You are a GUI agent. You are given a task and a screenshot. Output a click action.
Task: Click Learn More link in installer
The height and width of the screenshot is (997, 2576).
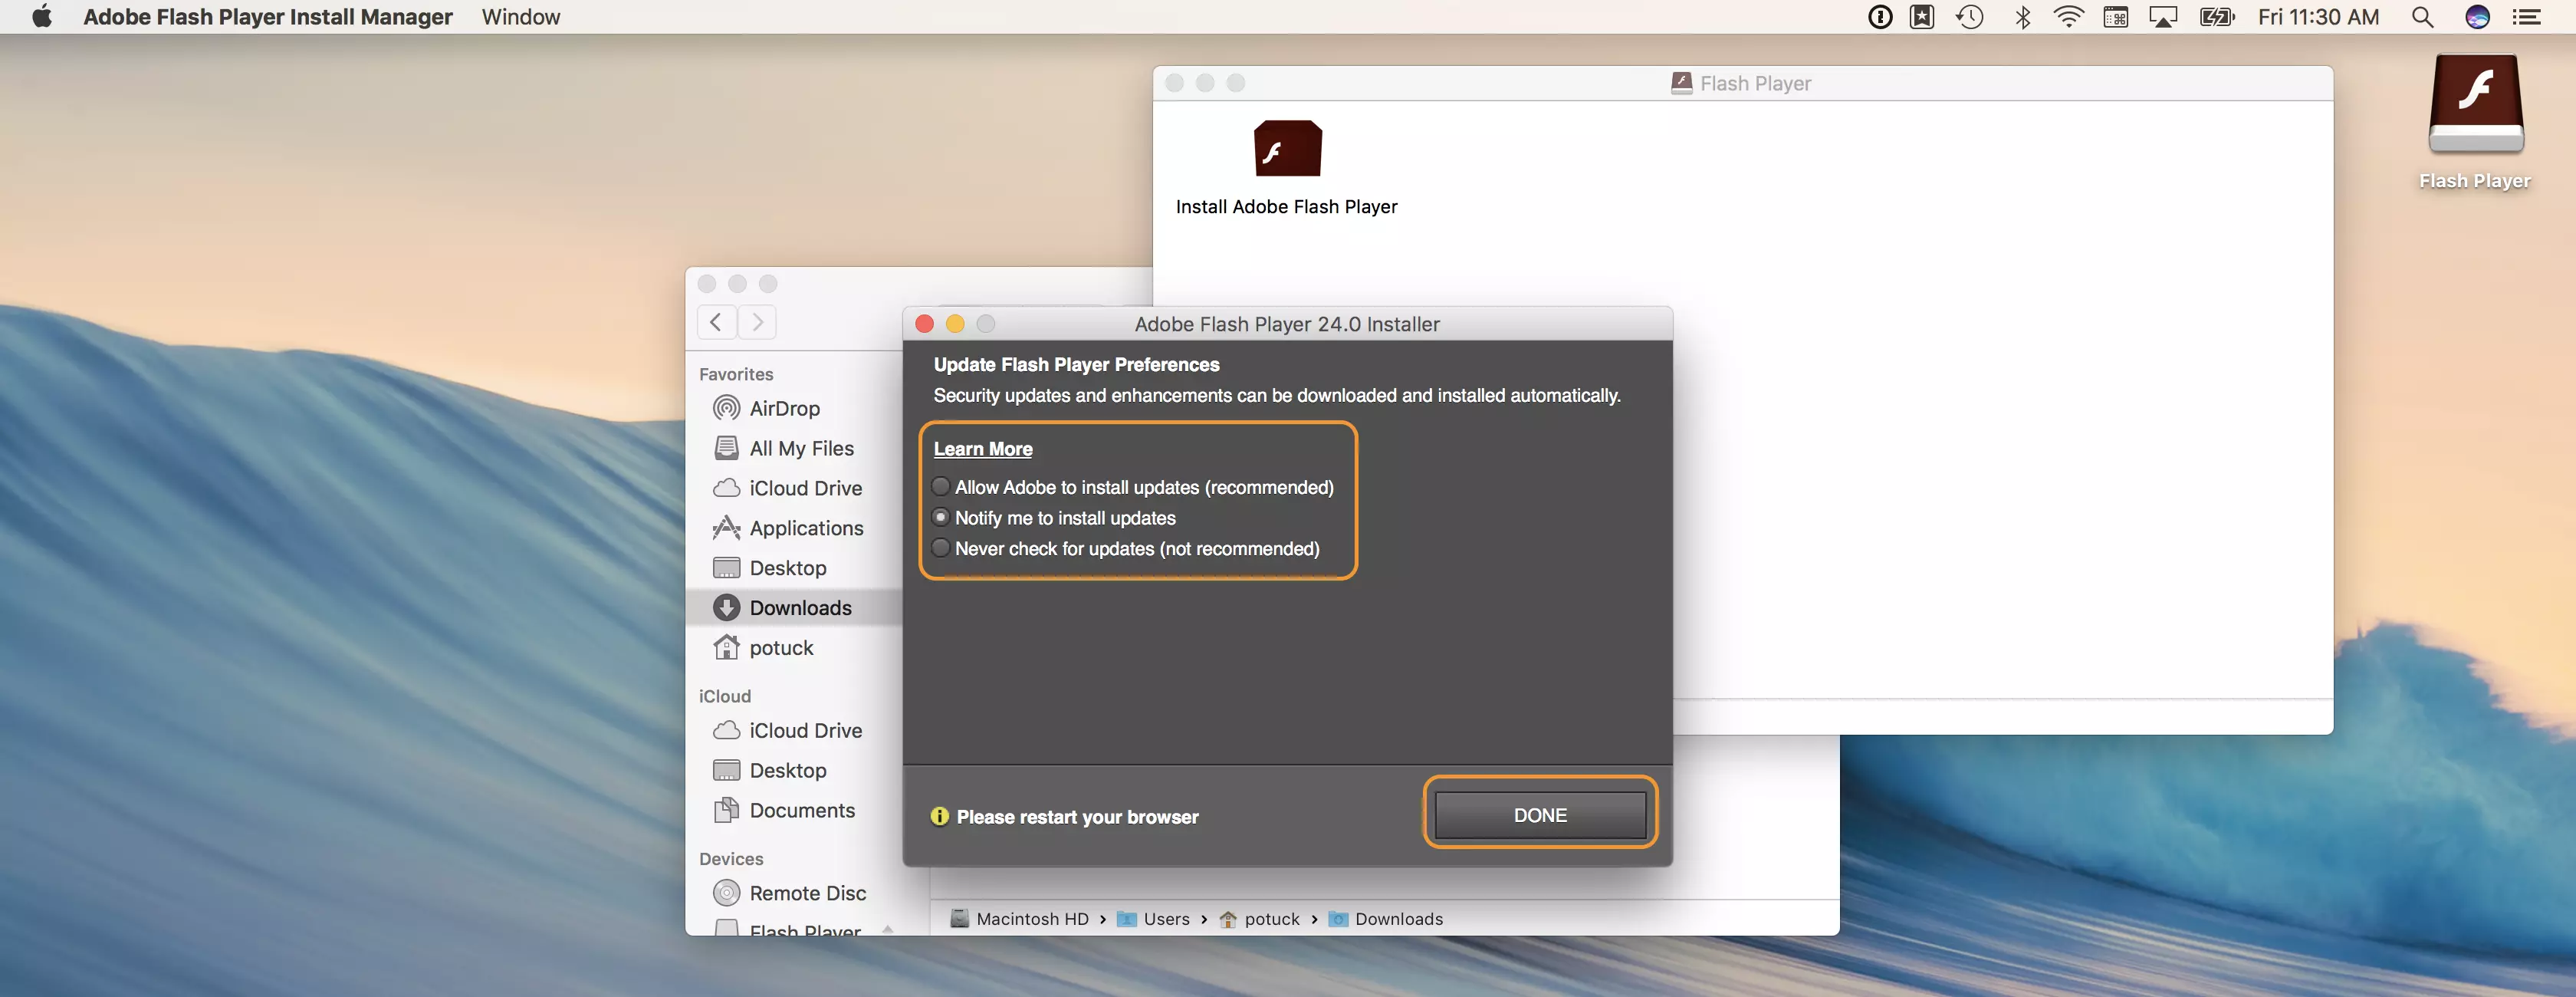pyautogui.click(x=981, y=447)
